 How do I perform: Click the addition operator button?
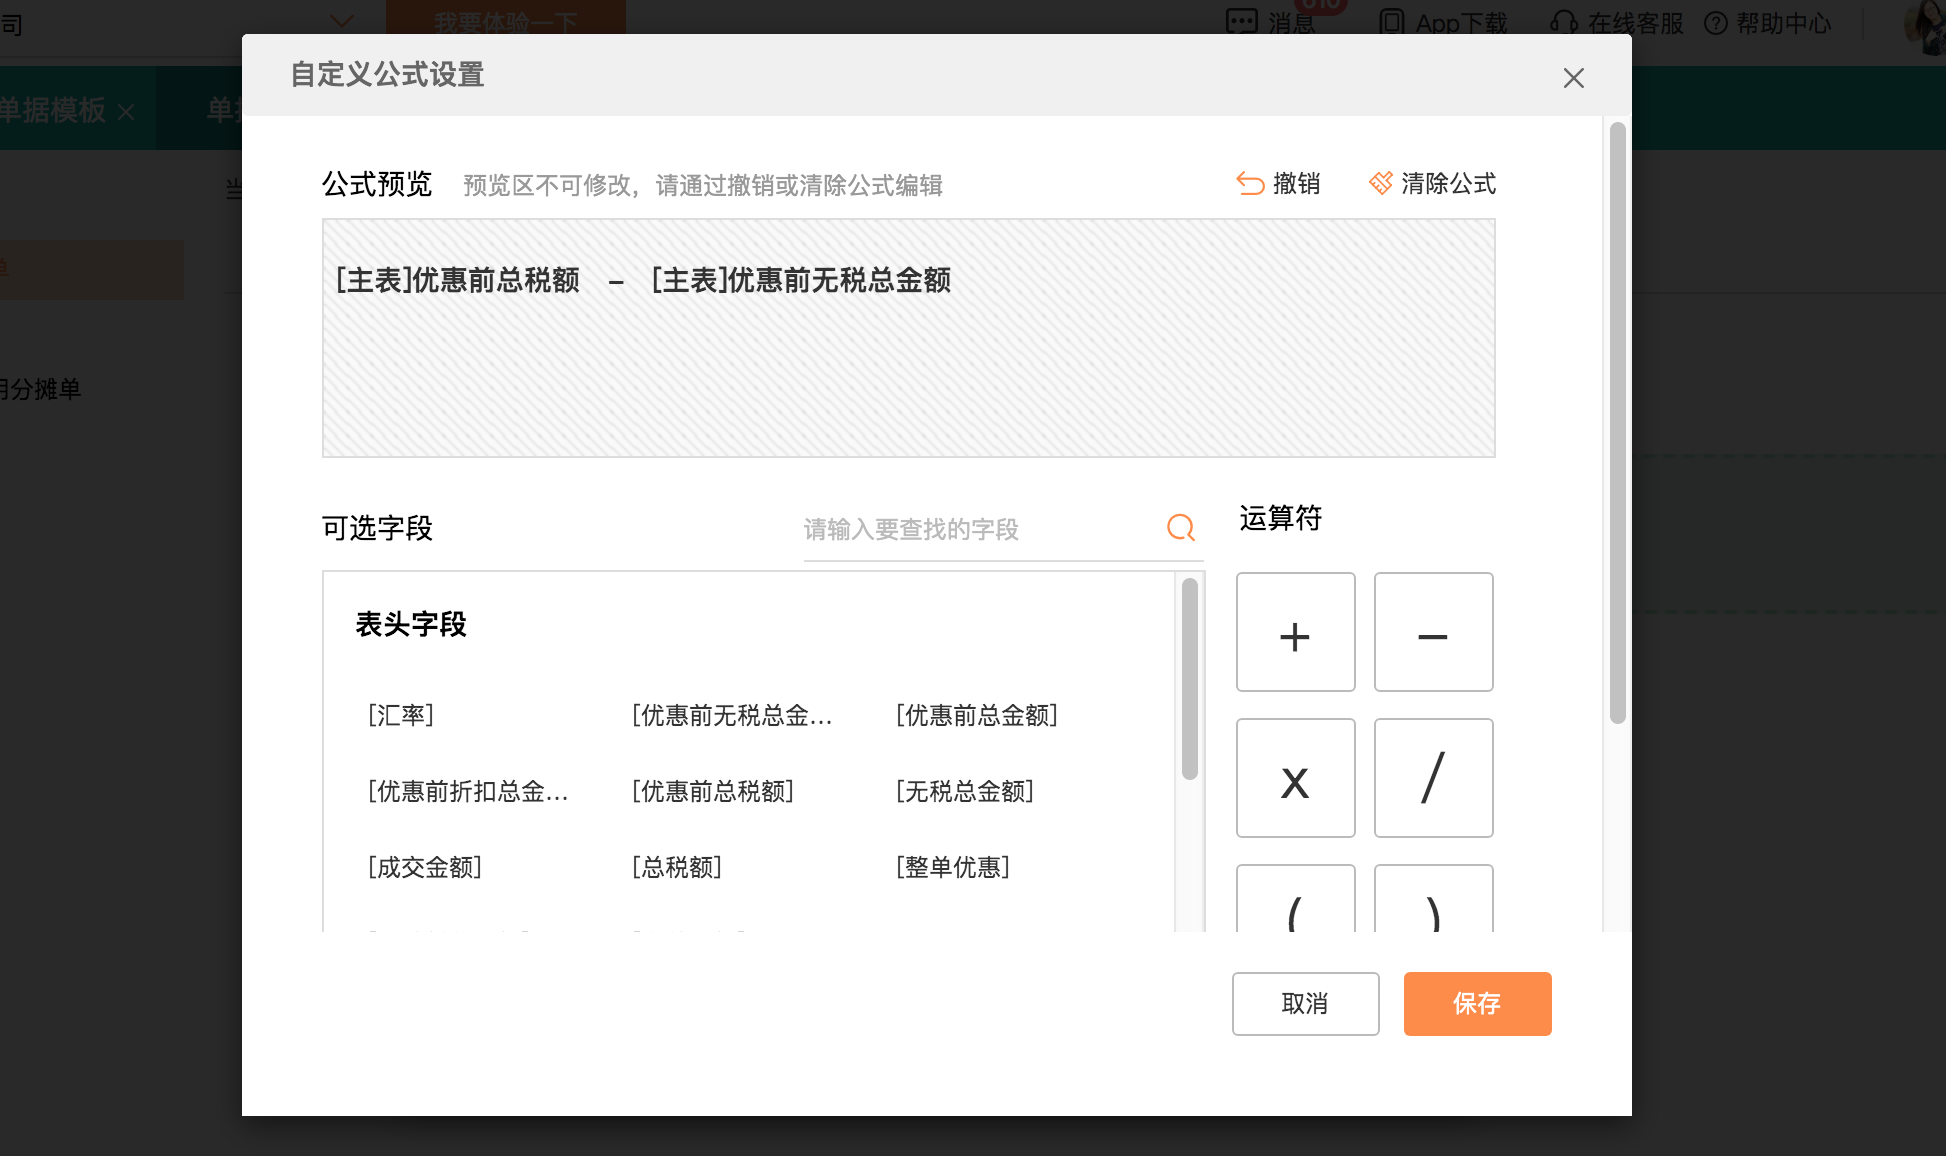pyautogui.click(x=1295, y=632)
